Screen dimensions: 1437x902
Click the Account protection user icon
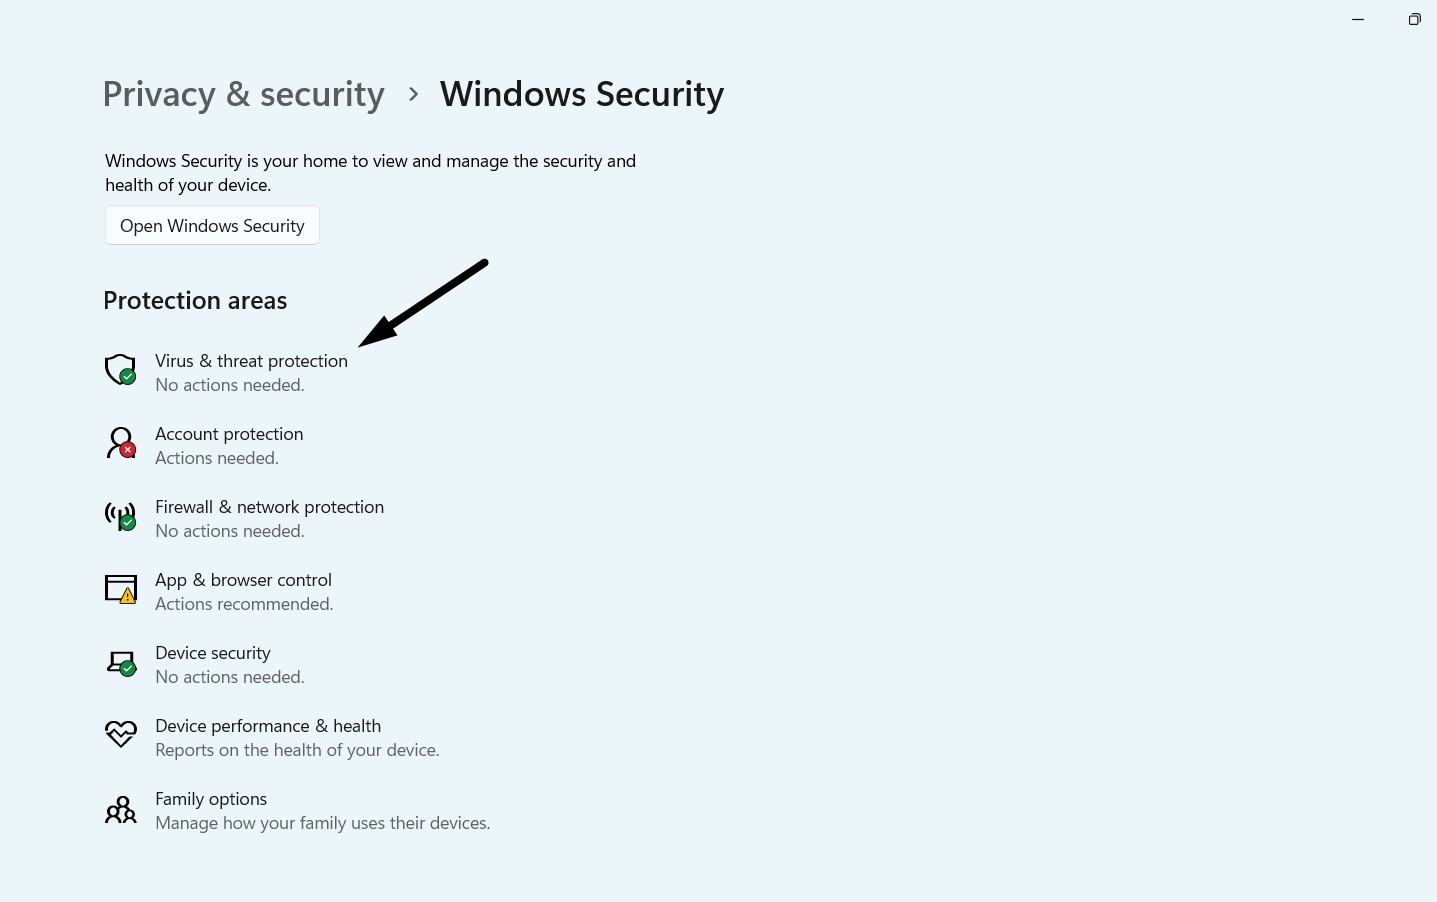(x=120, y=442)
